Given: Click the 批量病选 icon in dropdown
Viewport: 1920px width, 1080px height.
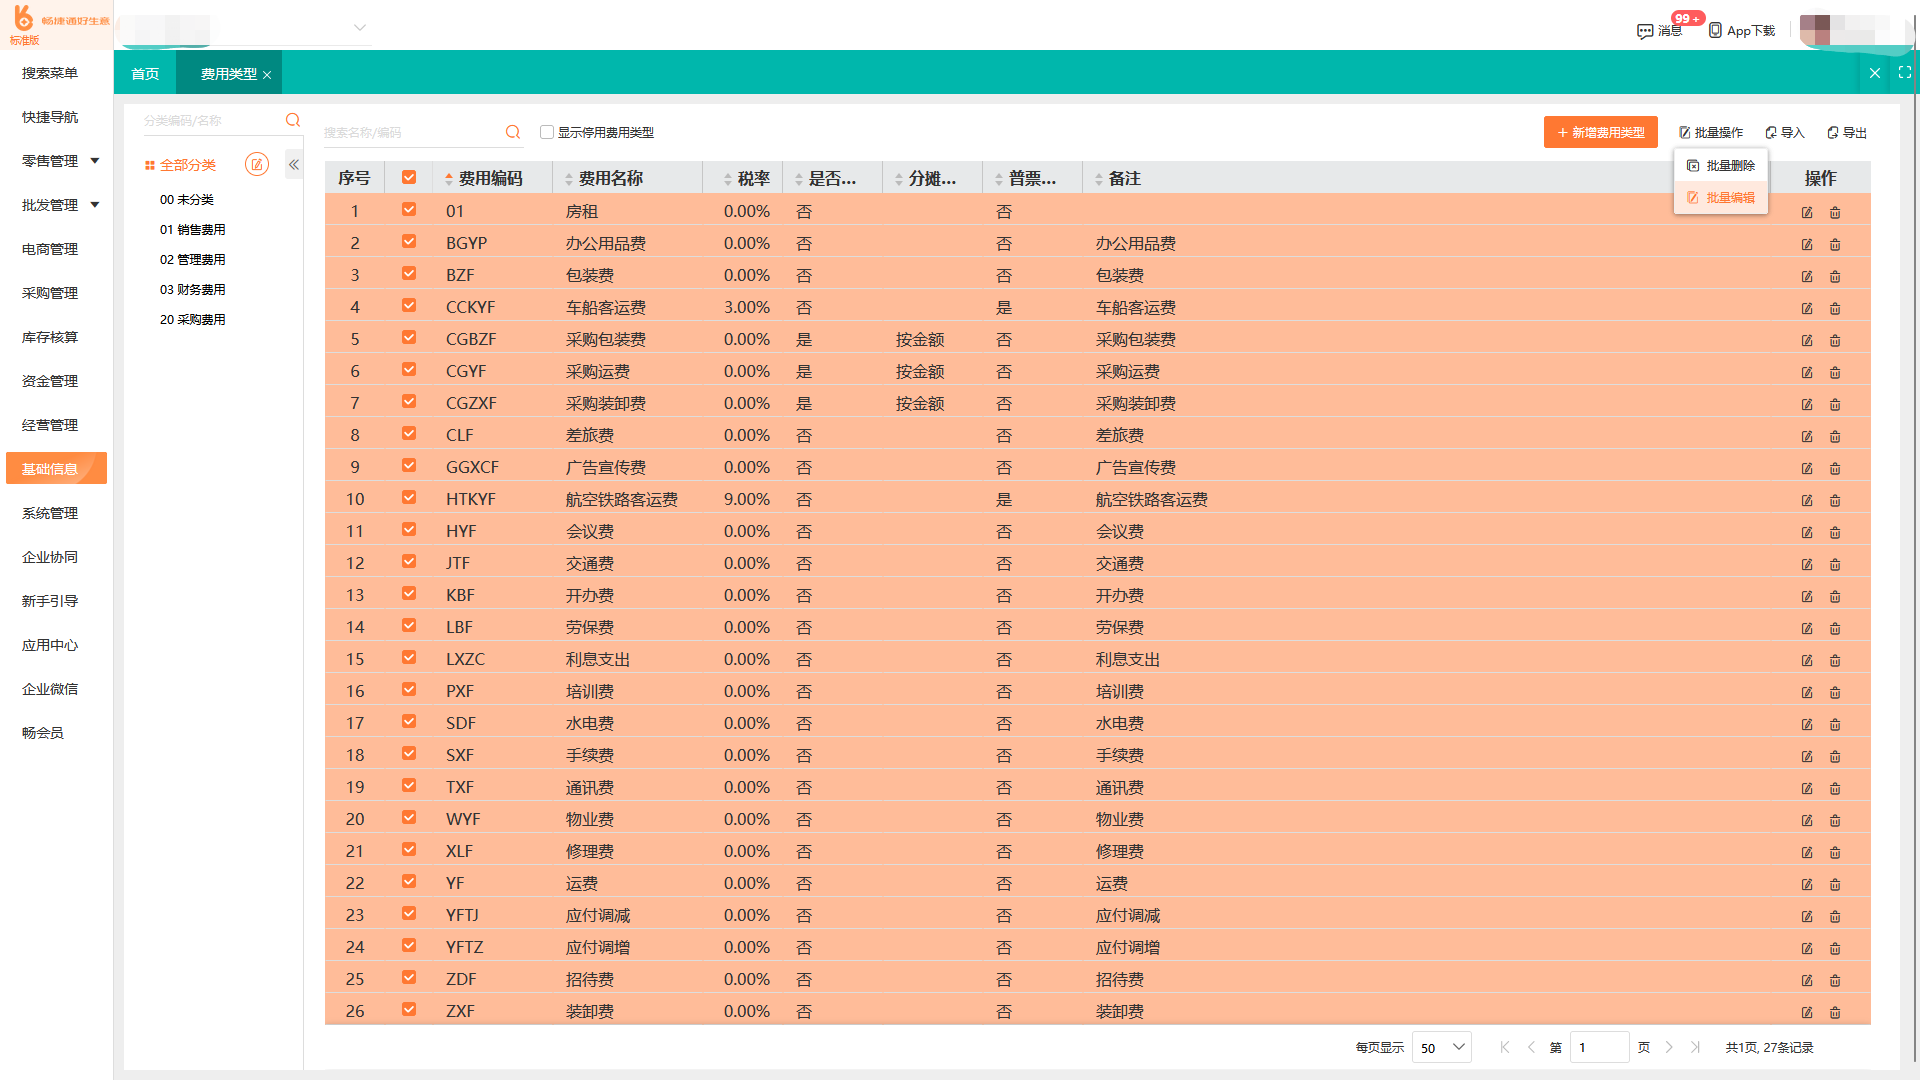Looking at the screenshot, I should (1721, 198).
